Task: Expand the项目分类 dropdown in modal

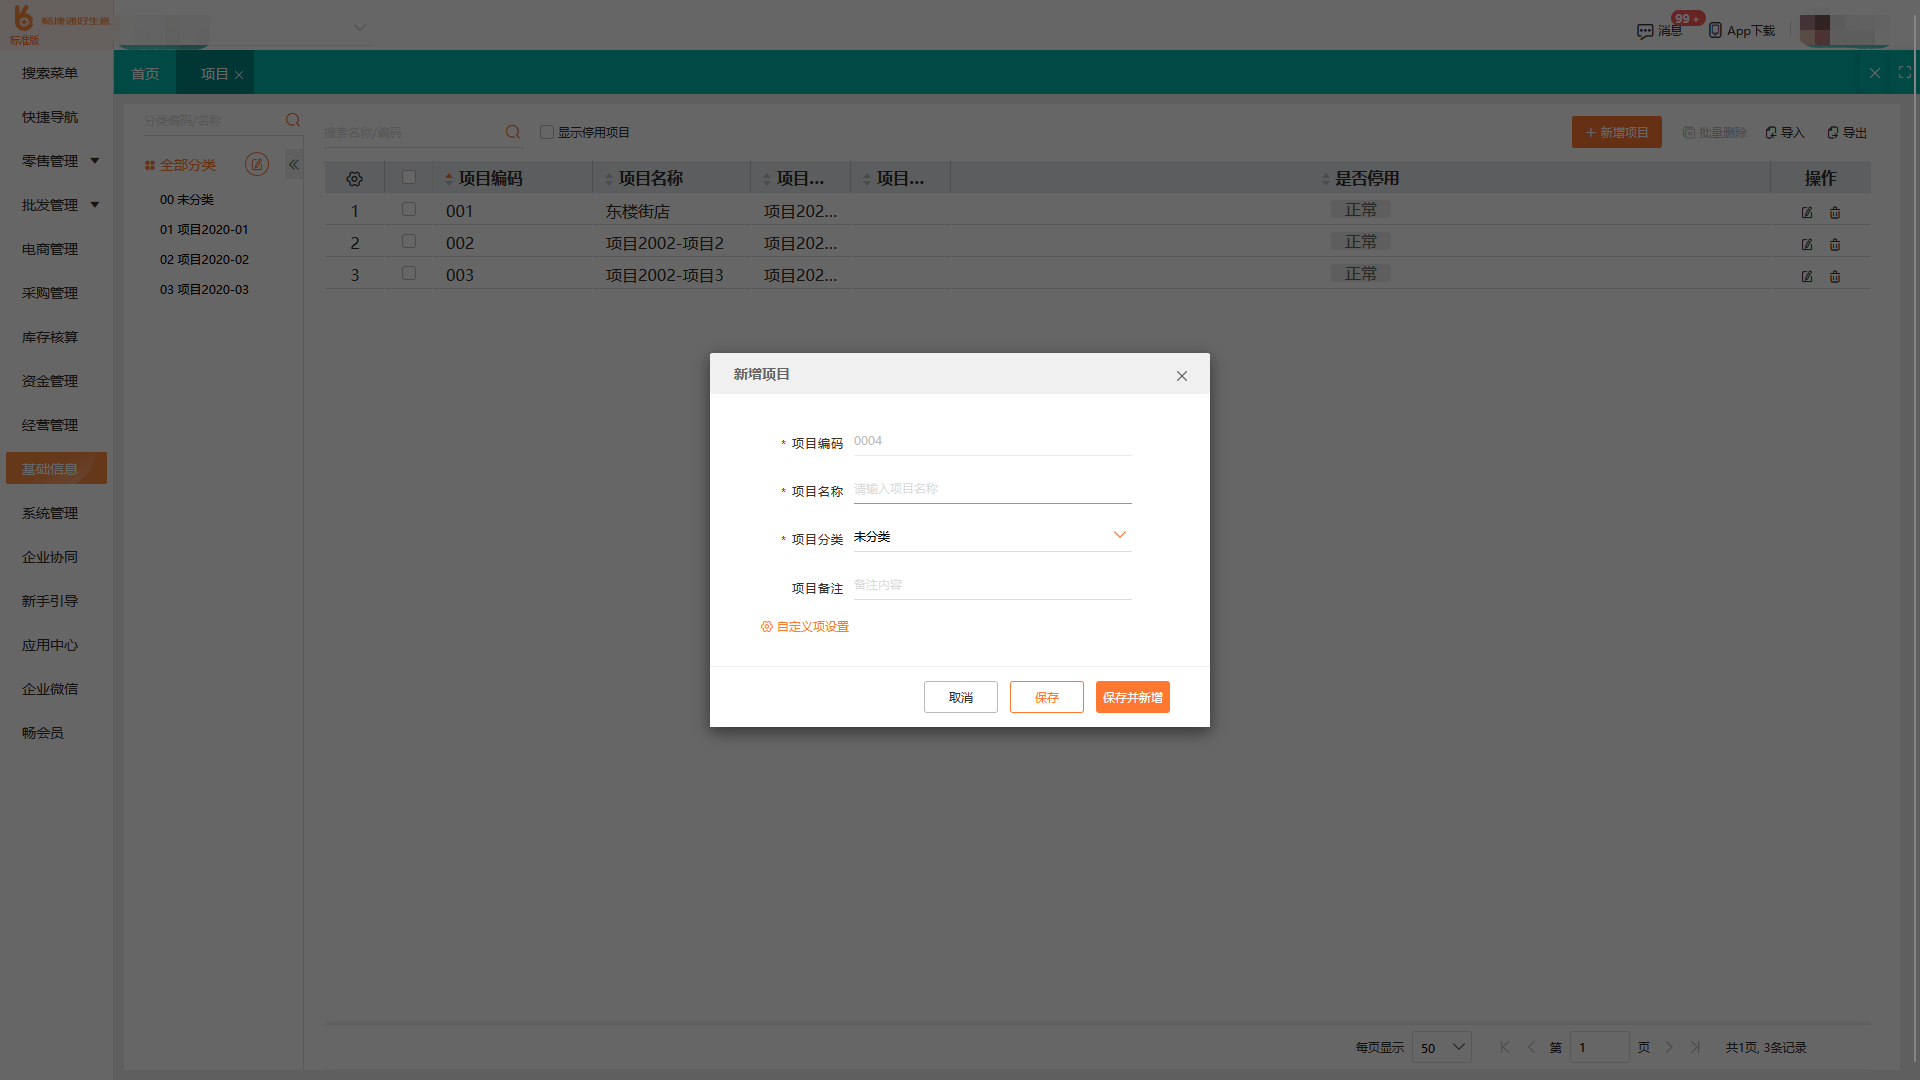Action: click(x=1120, y=535)
